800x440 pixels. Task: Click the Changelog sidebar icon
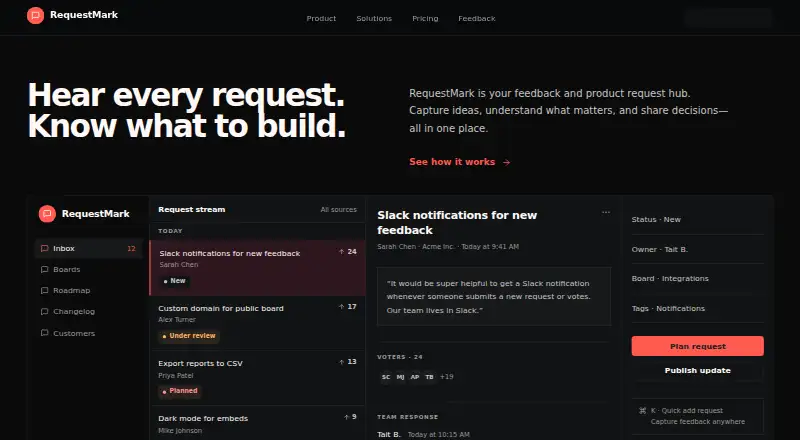(44, 311)
